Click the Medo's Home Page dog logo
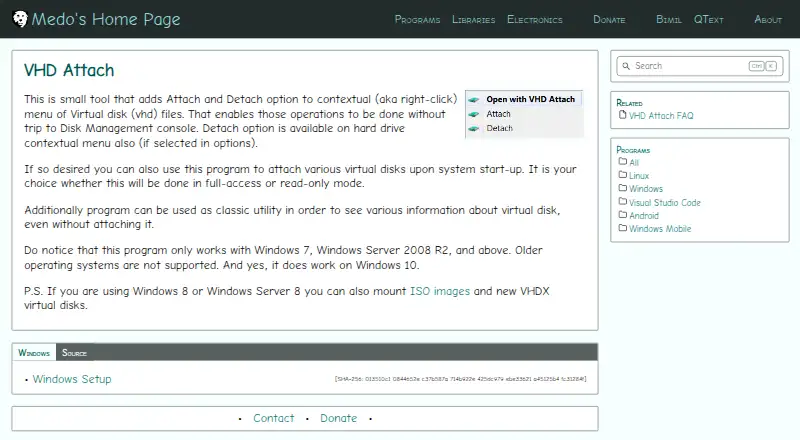 pos(20,19)
